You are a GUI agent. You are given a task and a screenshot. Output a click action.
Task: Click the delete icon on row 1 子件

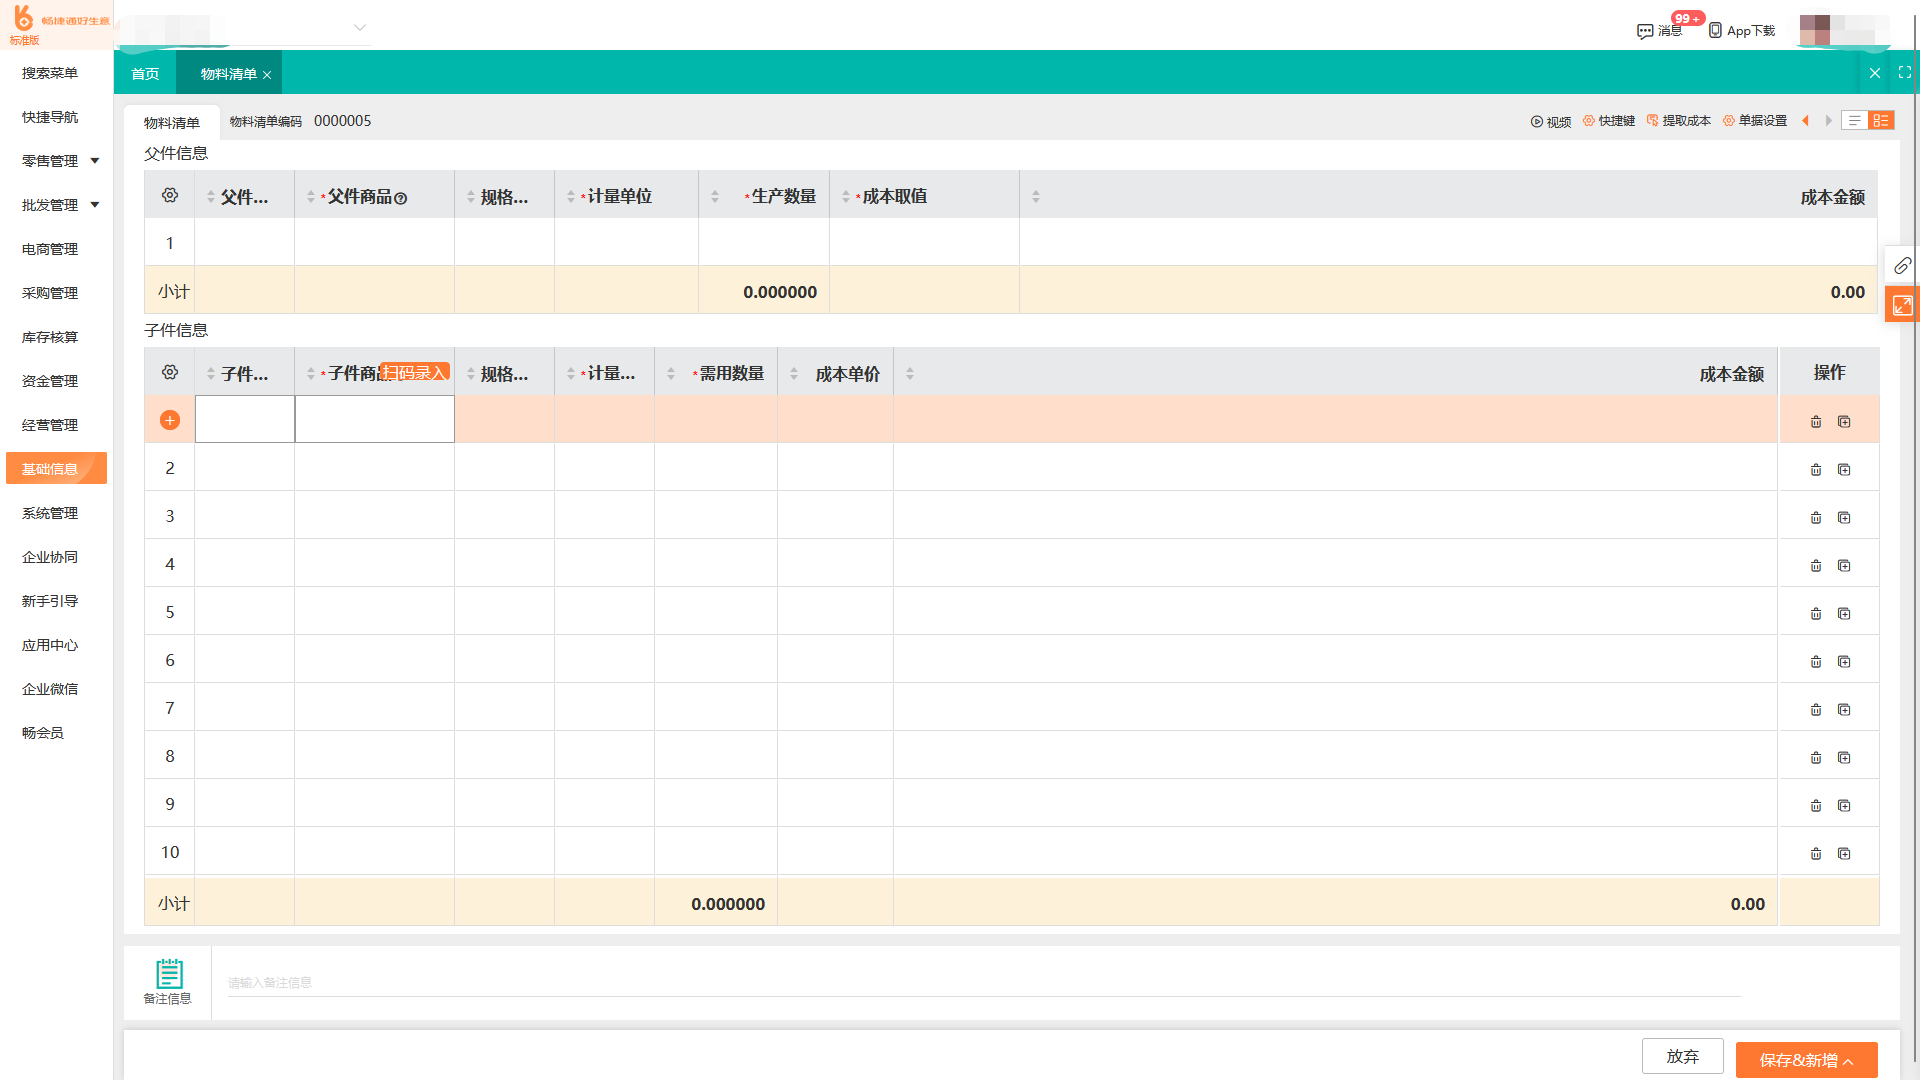point(1816,421)
